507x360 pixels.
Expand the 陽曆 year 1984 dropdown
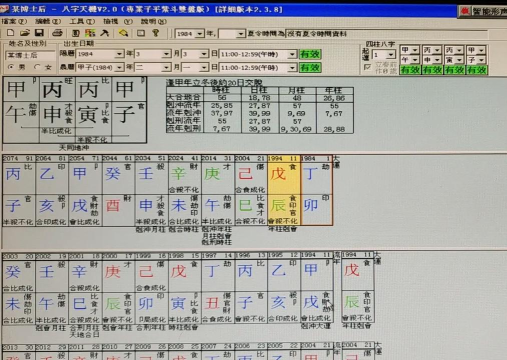pos(119,54)
